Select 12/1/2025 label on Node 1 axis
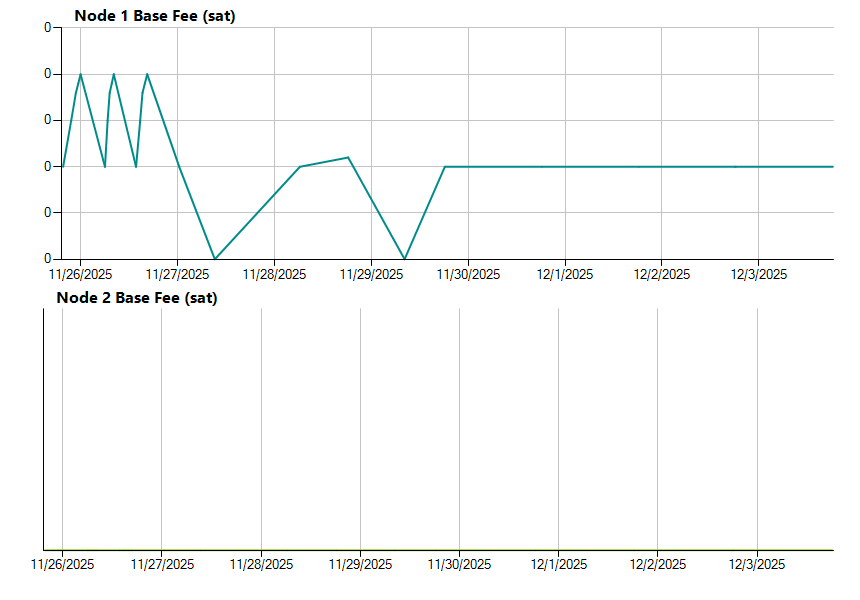Viewport: 860px width, 600px height. (565, 274)
